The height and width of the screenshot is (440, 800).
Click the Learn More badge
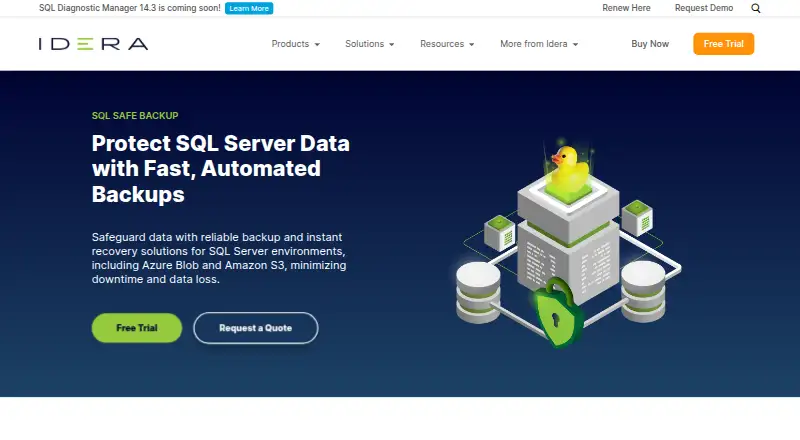click(x=249, y=8)
